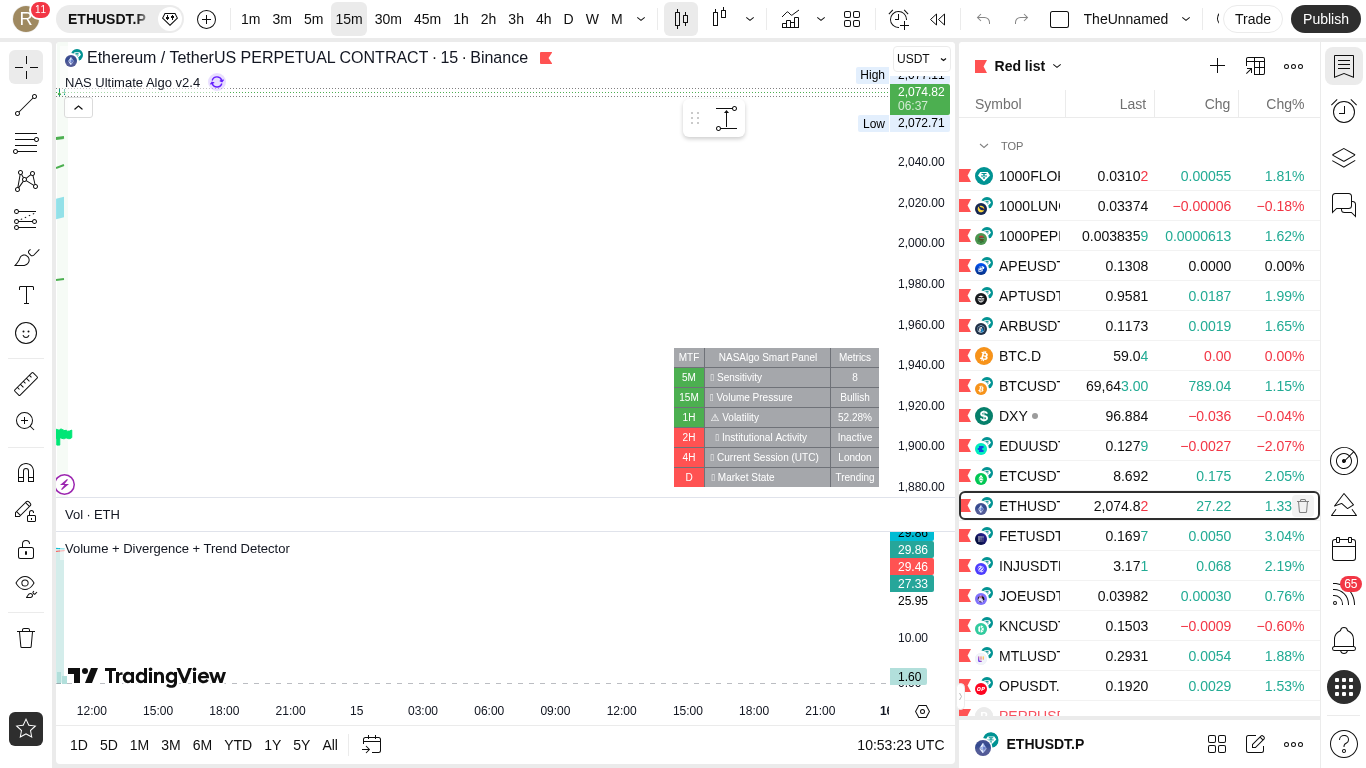The width and height of the screenshot is (1366, 768).
Task: Create a new alert from the top toolbar
Action: click(x=898, y=19)
